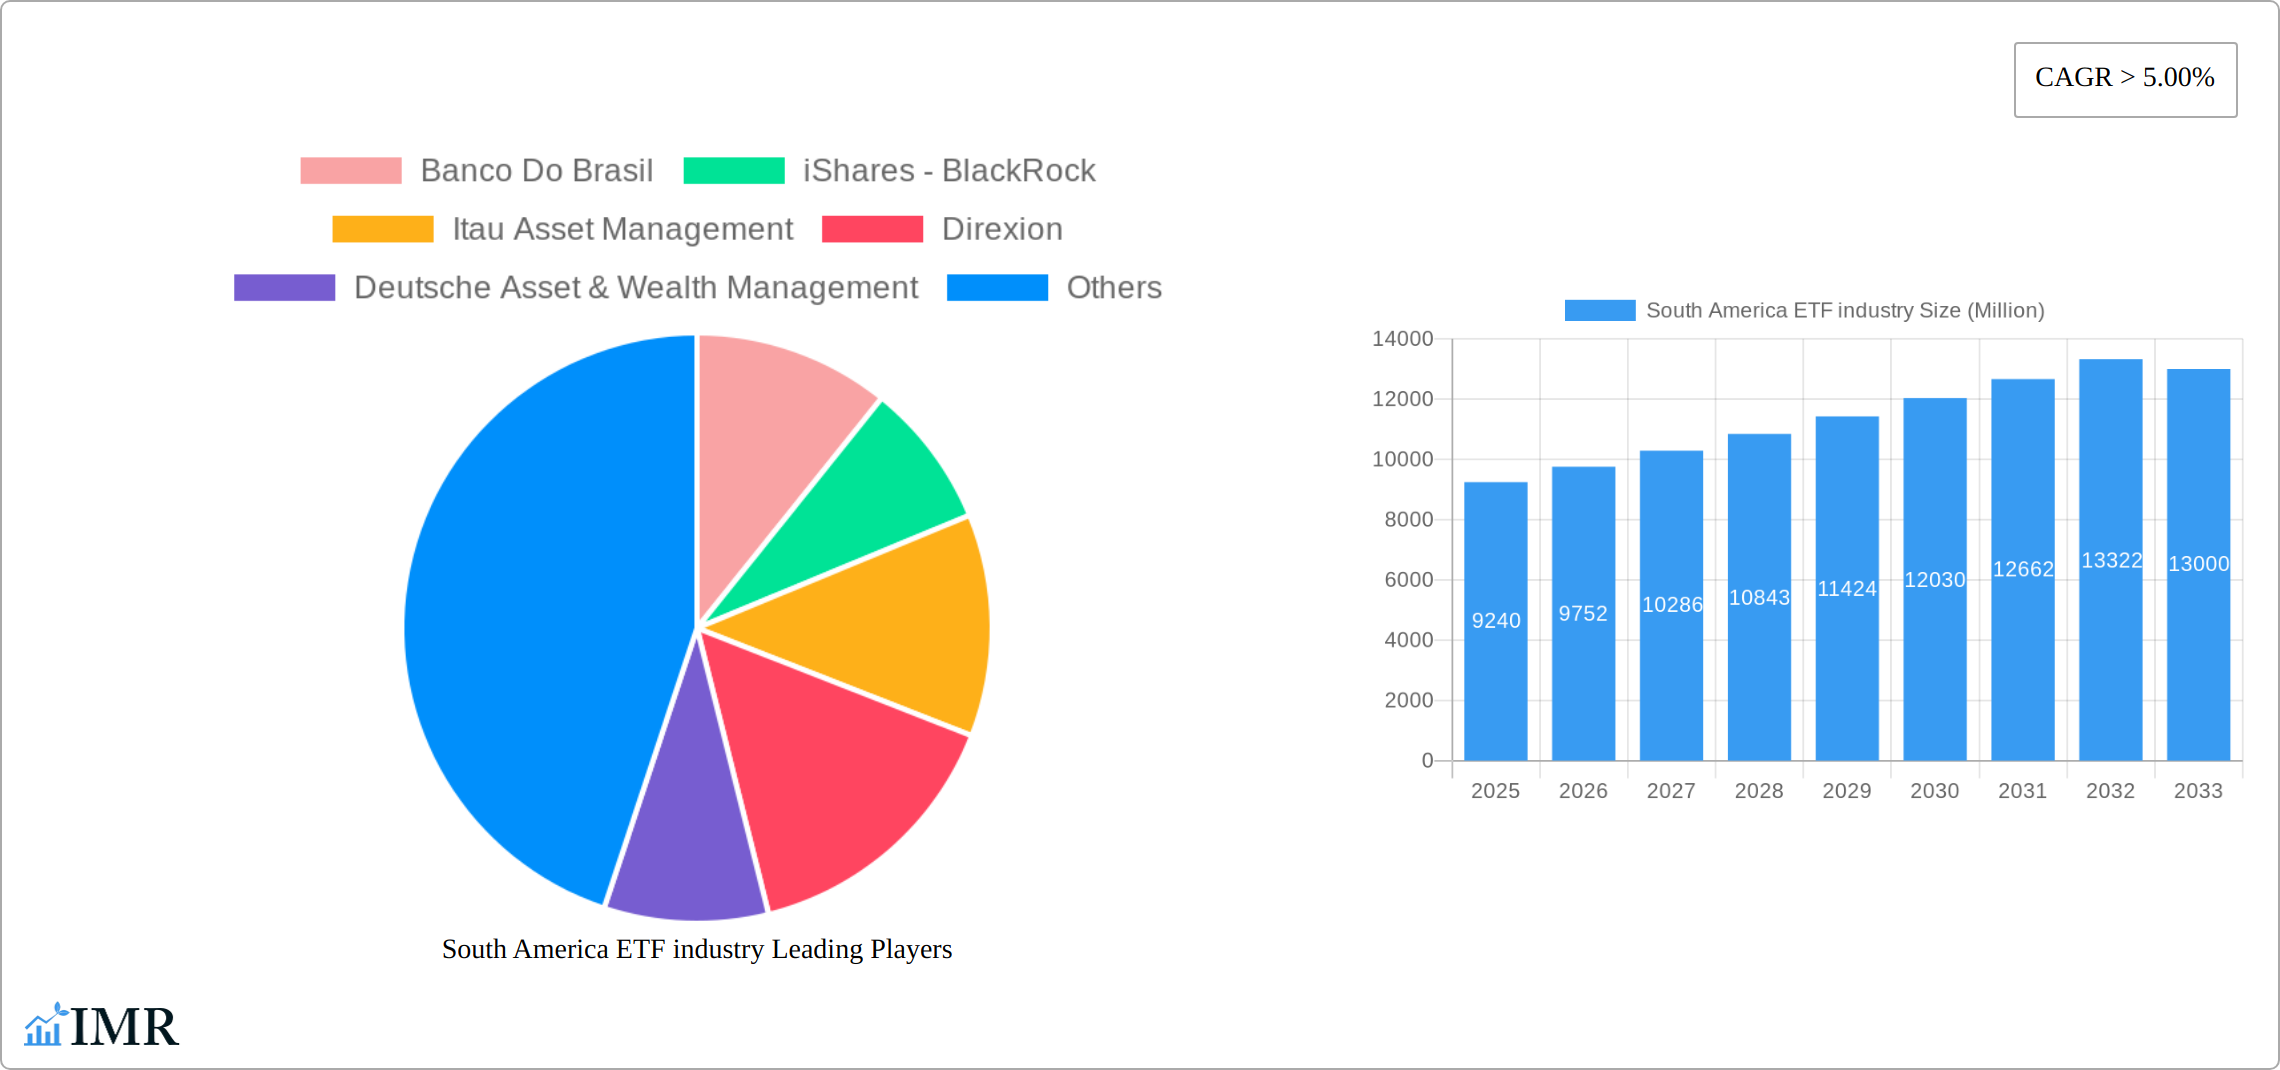Screen dimensions: 2280x1070
Task: Select the Itau Asset Management legend swatch
Action: click(x=382, y=229)
